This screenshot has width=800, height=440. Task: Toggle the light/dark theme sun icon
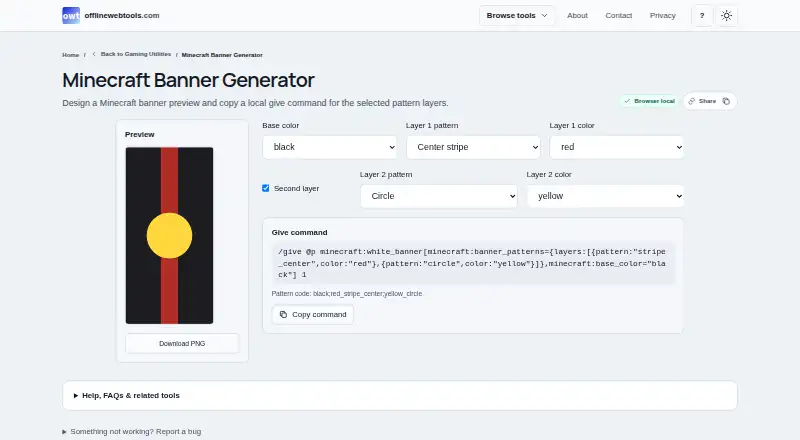(x=727, y=16)
